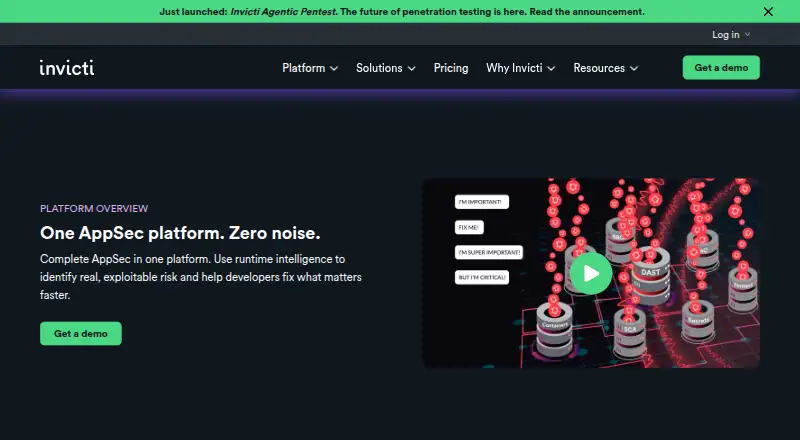Click the FIX ME! label in video
Screen dimensions: 800x440
(469, 227)
